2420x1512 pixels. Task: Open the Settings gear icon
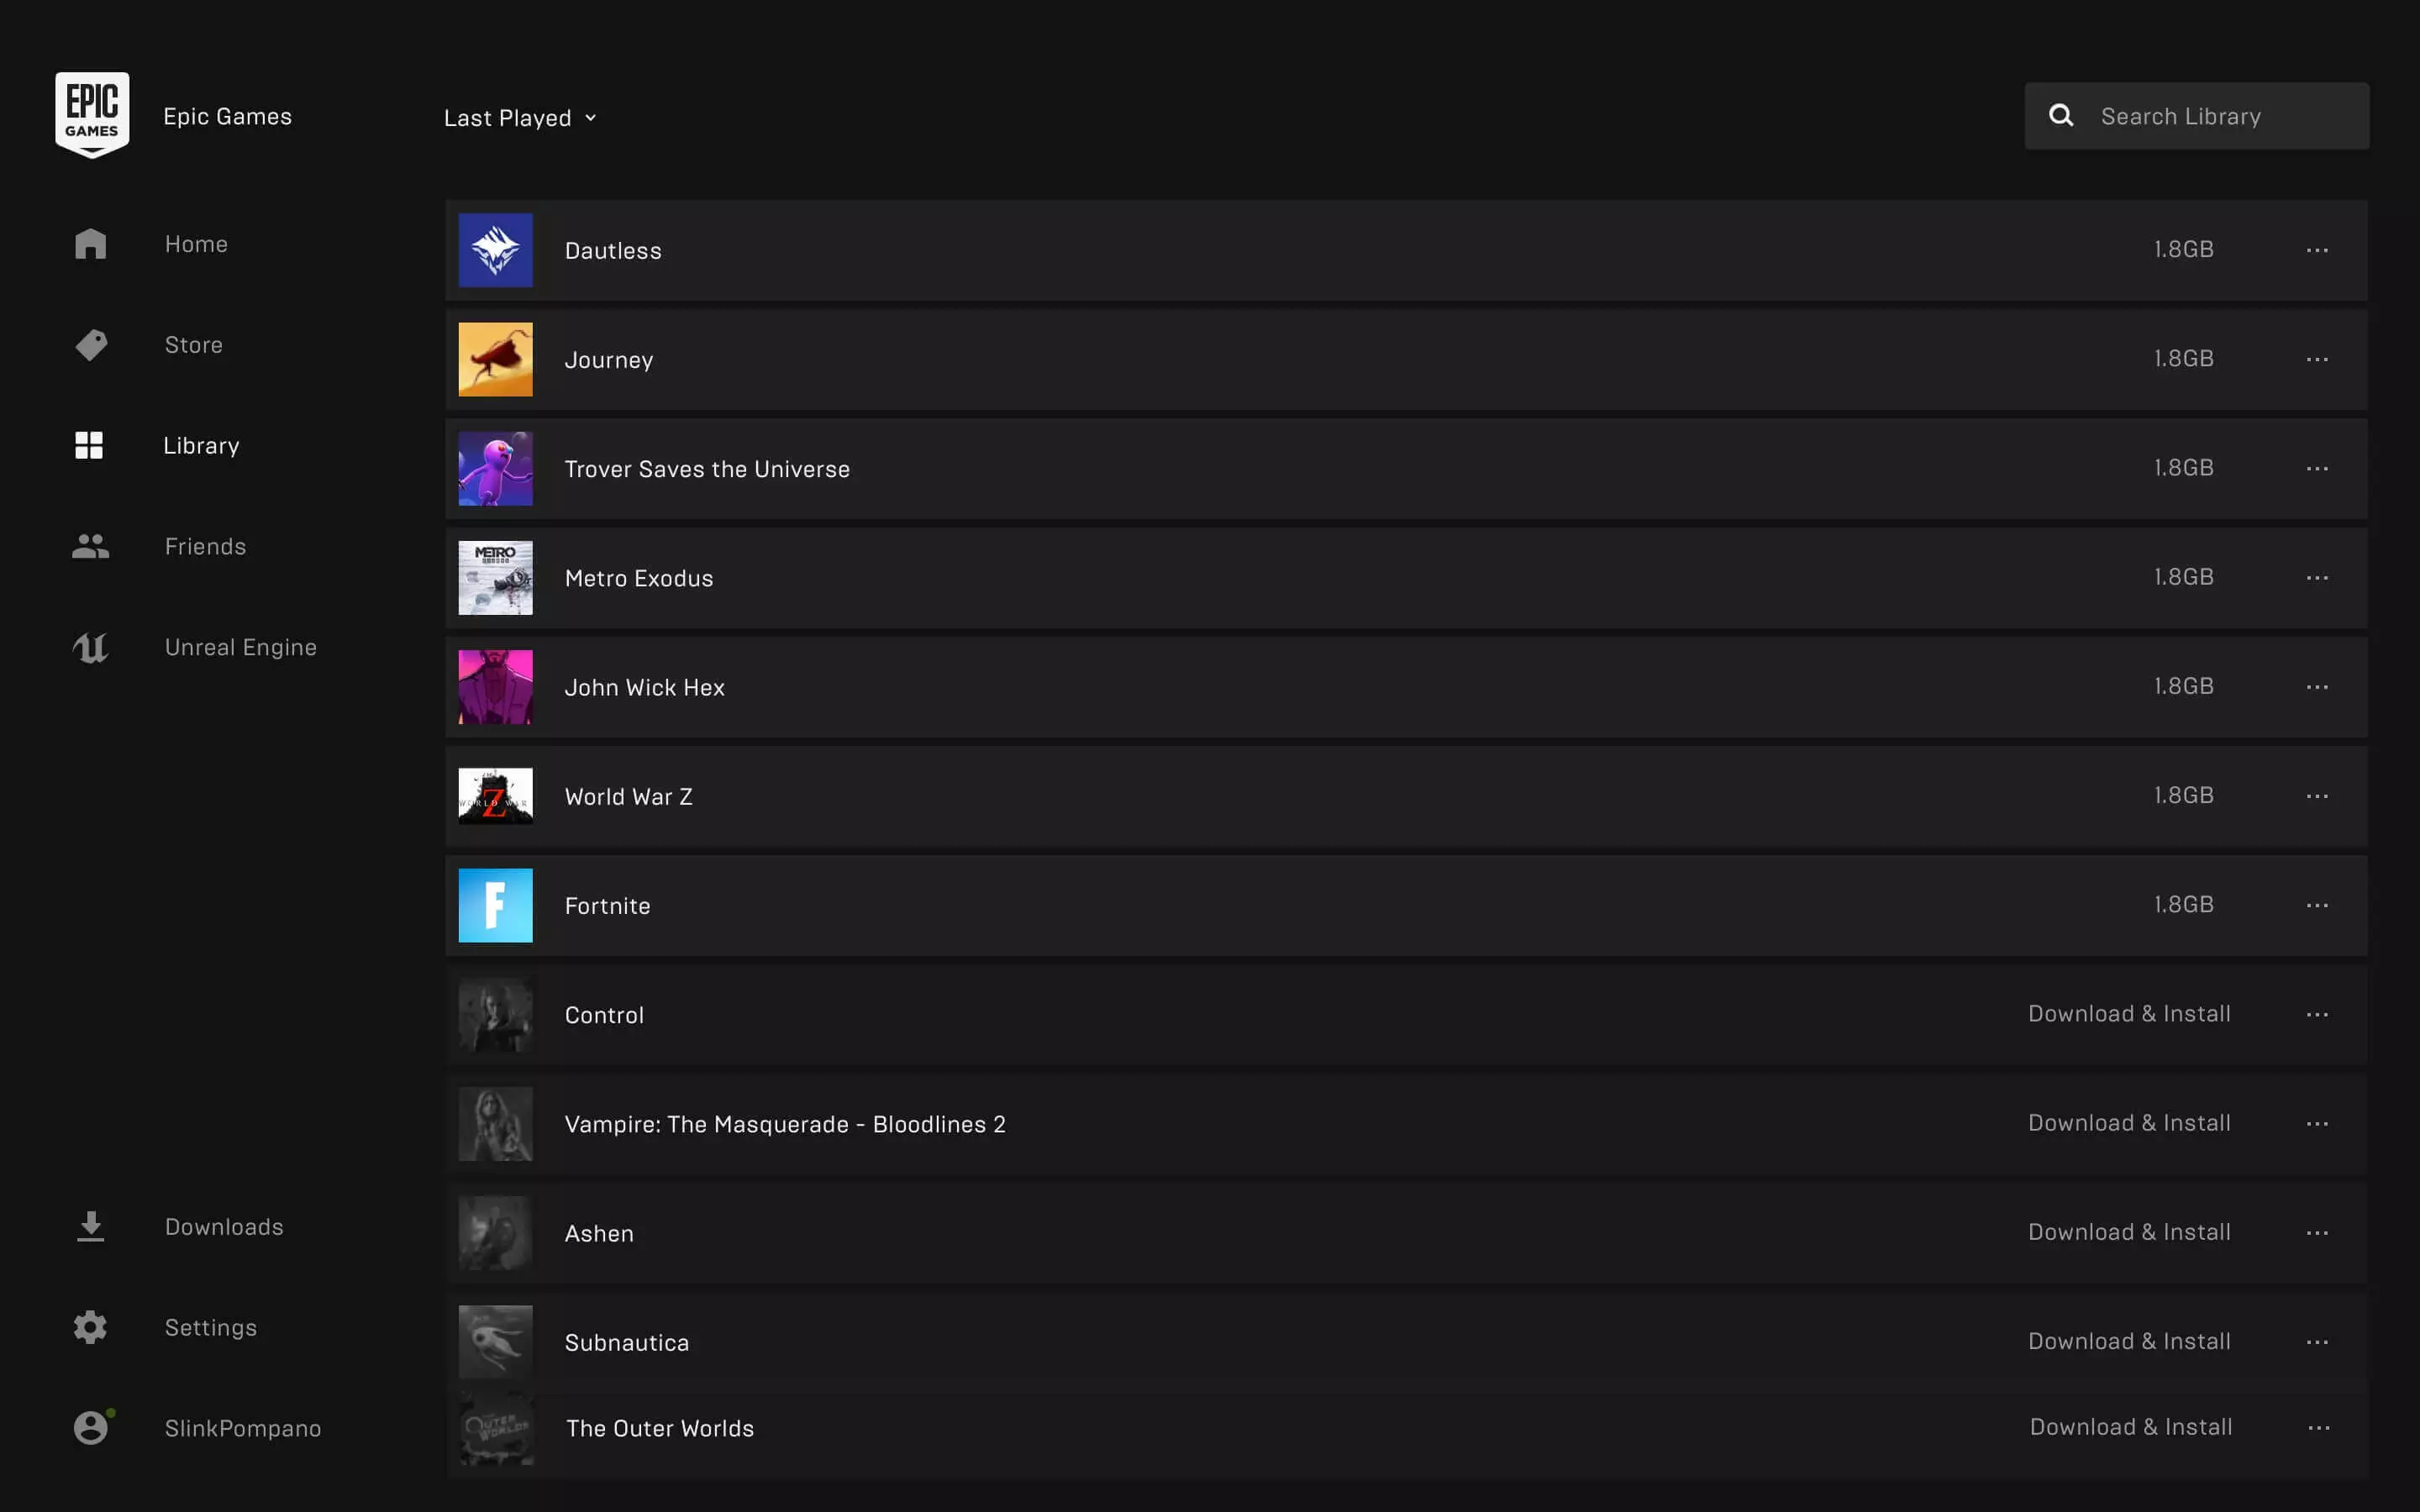click(91, 1327)
